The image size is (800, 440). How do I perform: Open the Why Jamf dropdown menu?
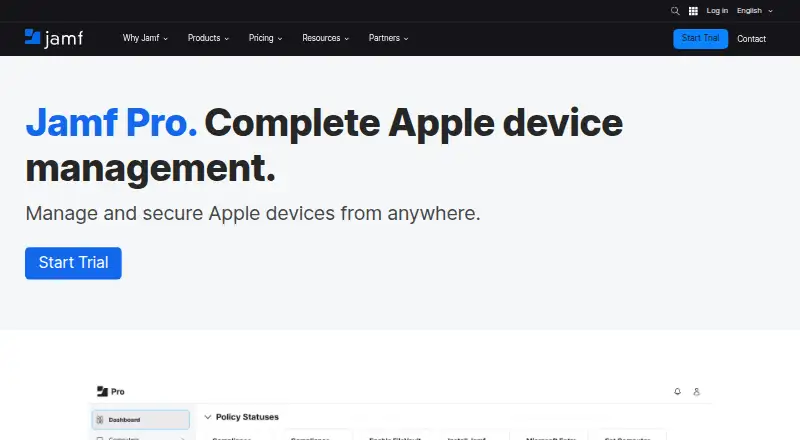click(x=145, y=38)
